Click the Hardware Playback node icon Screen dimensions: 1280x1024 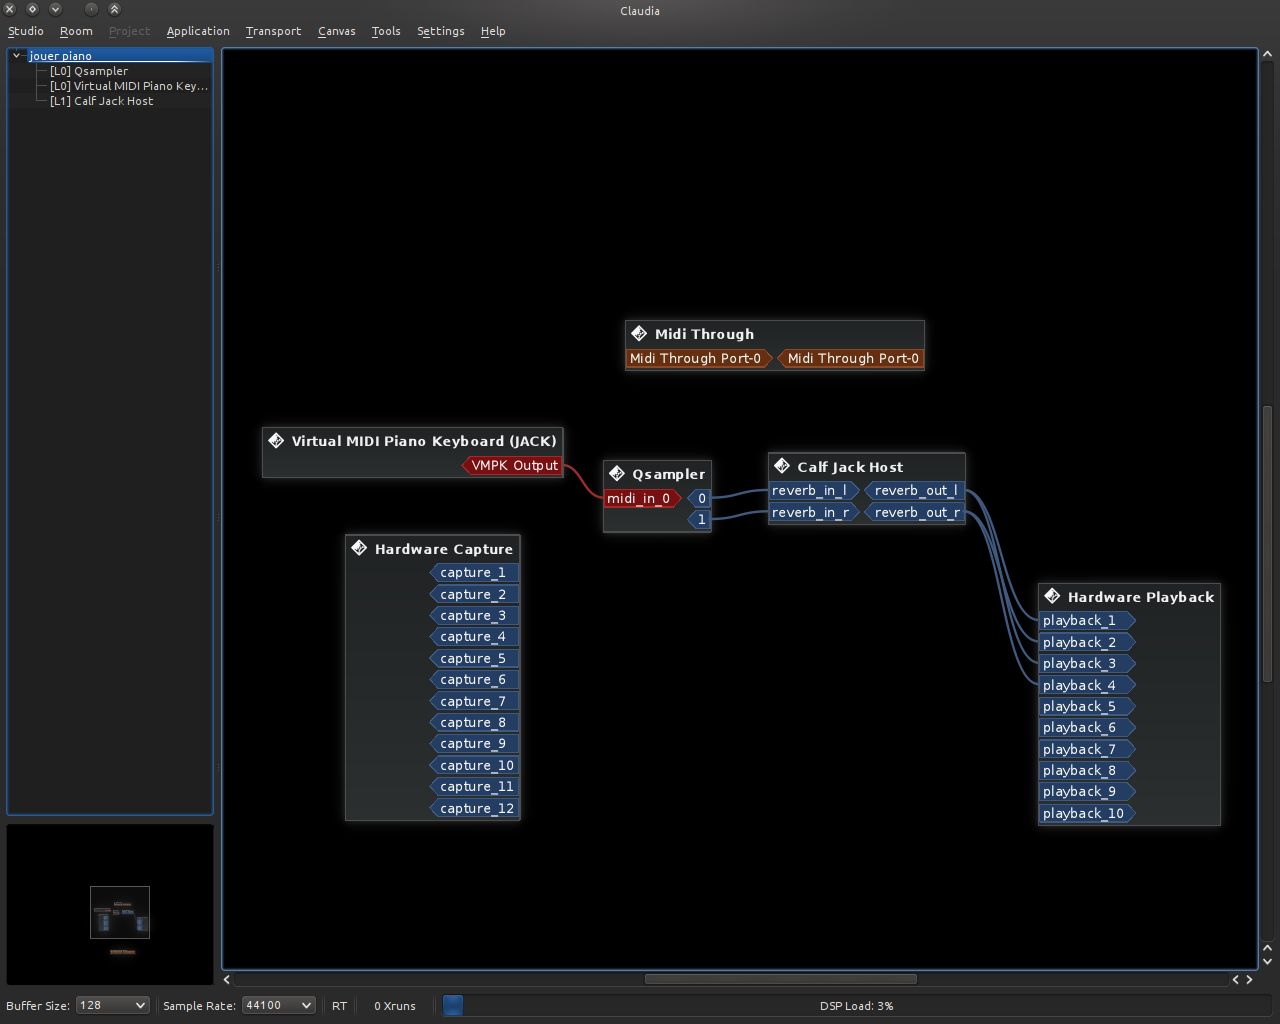(1052, 596)
